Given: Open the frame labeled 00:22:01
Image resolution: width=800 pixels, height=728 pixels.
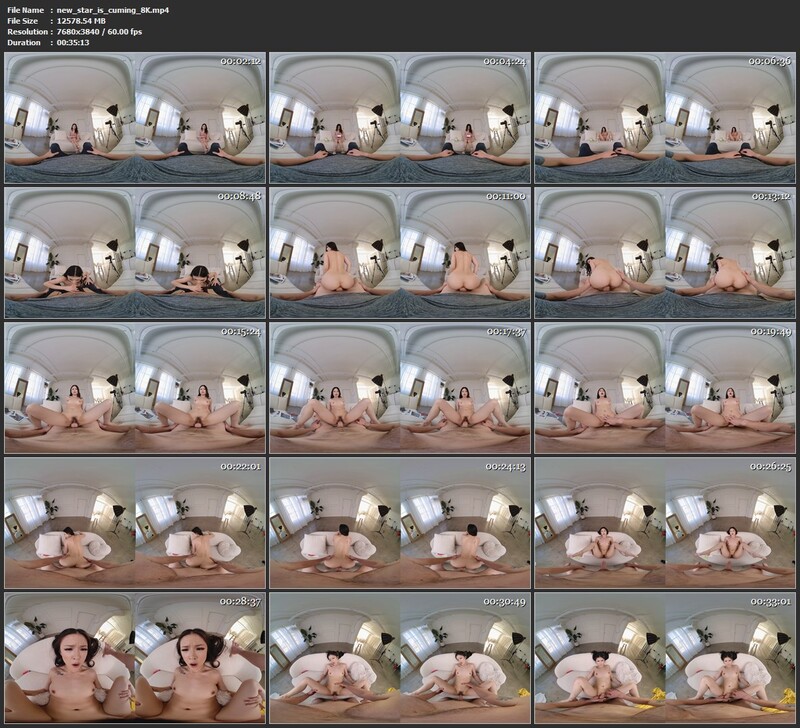Looking at the screenshot, I should point(135,523).
